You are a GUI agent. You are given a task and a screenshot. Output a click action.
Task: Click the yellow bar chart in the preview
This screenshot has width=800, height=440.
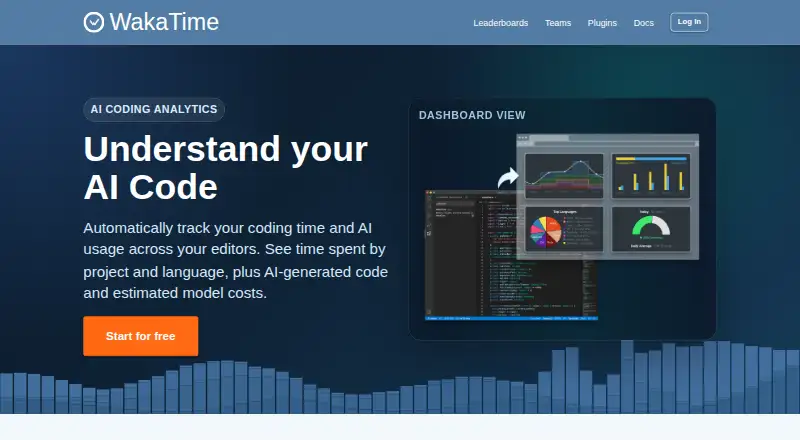651,176
